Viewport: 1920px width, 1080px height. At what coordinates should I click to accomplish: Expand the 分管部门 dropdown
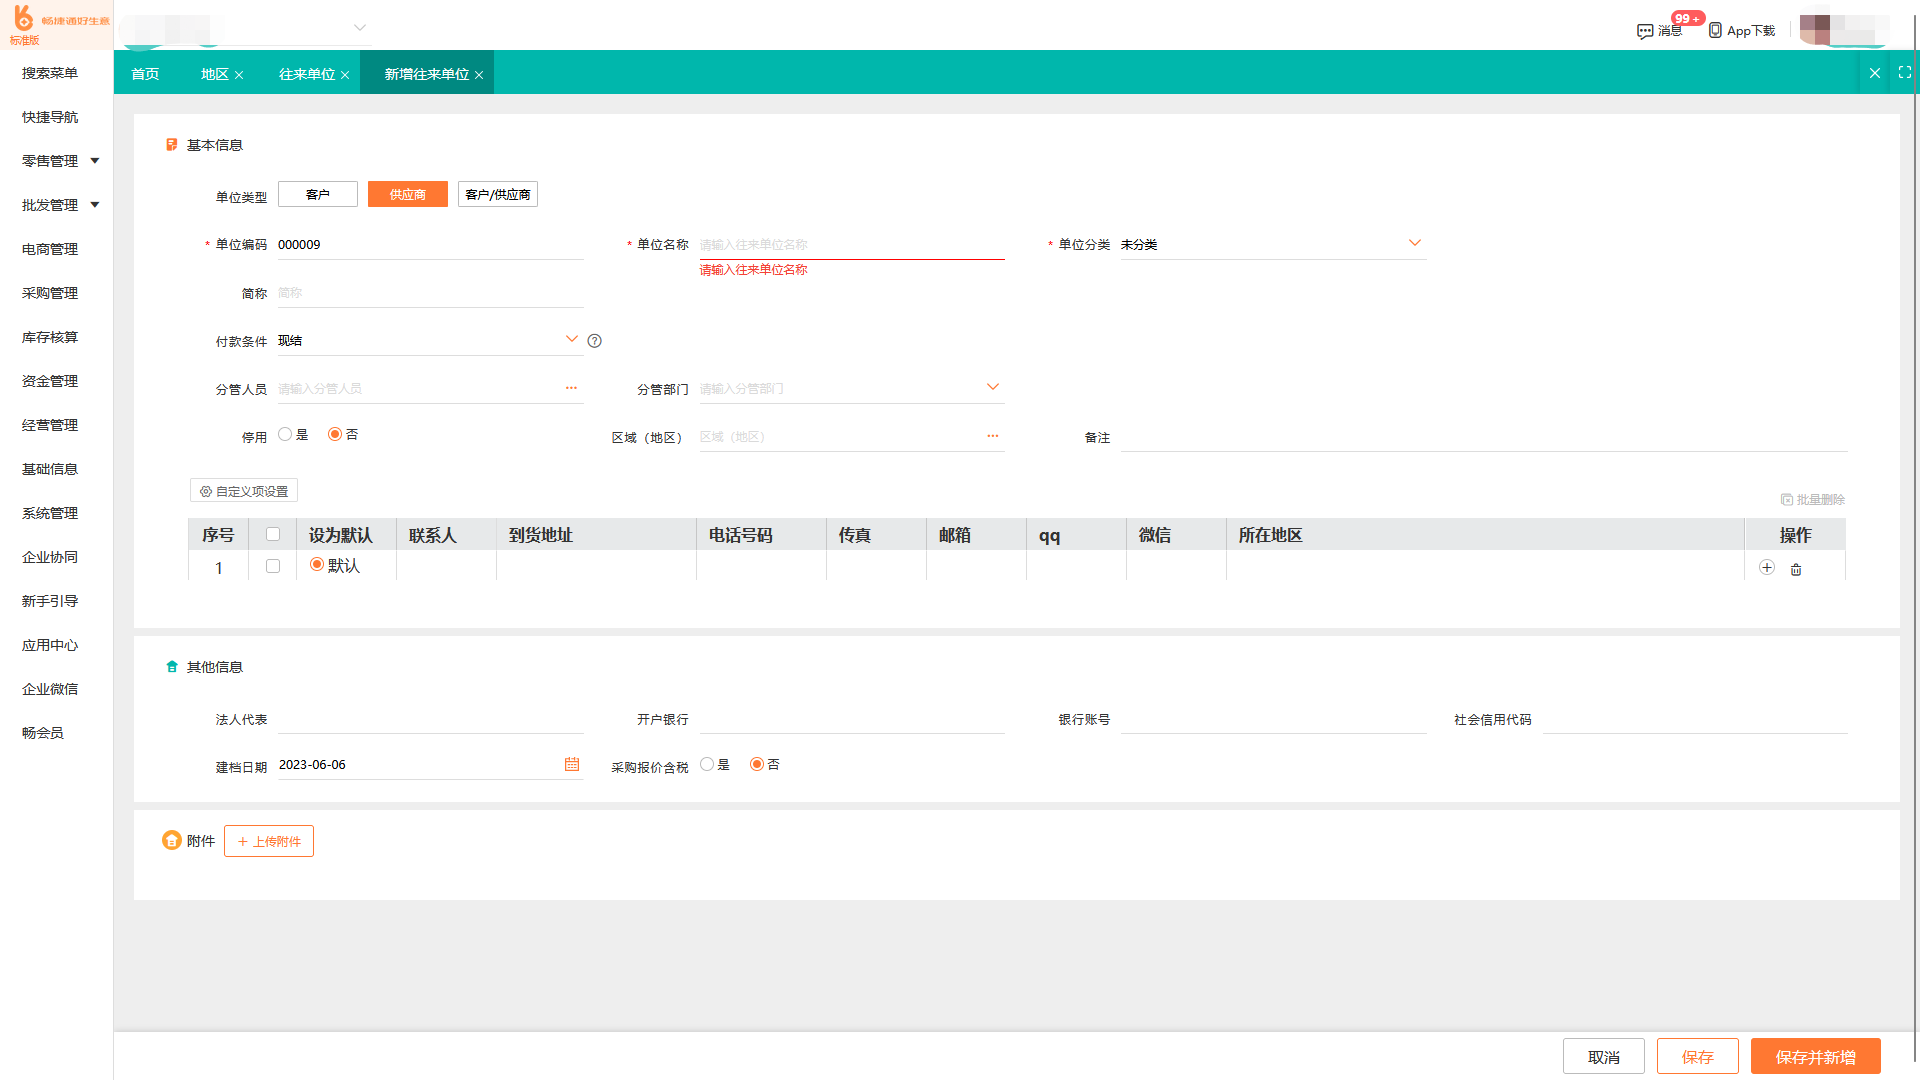point(992,388)
